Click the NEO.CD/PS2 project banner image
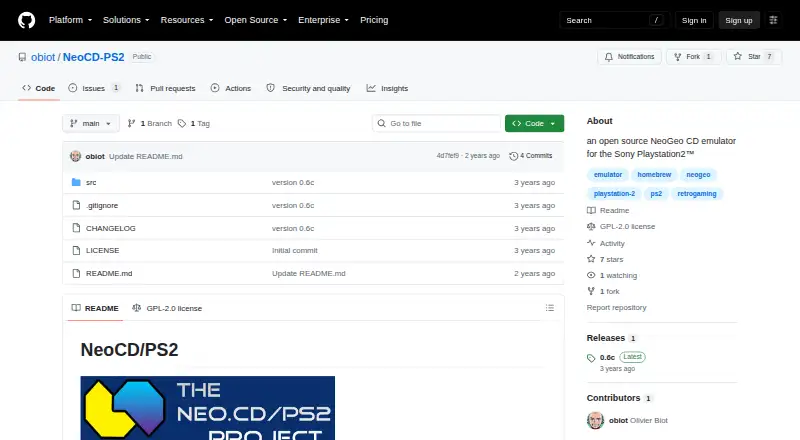 208,408
